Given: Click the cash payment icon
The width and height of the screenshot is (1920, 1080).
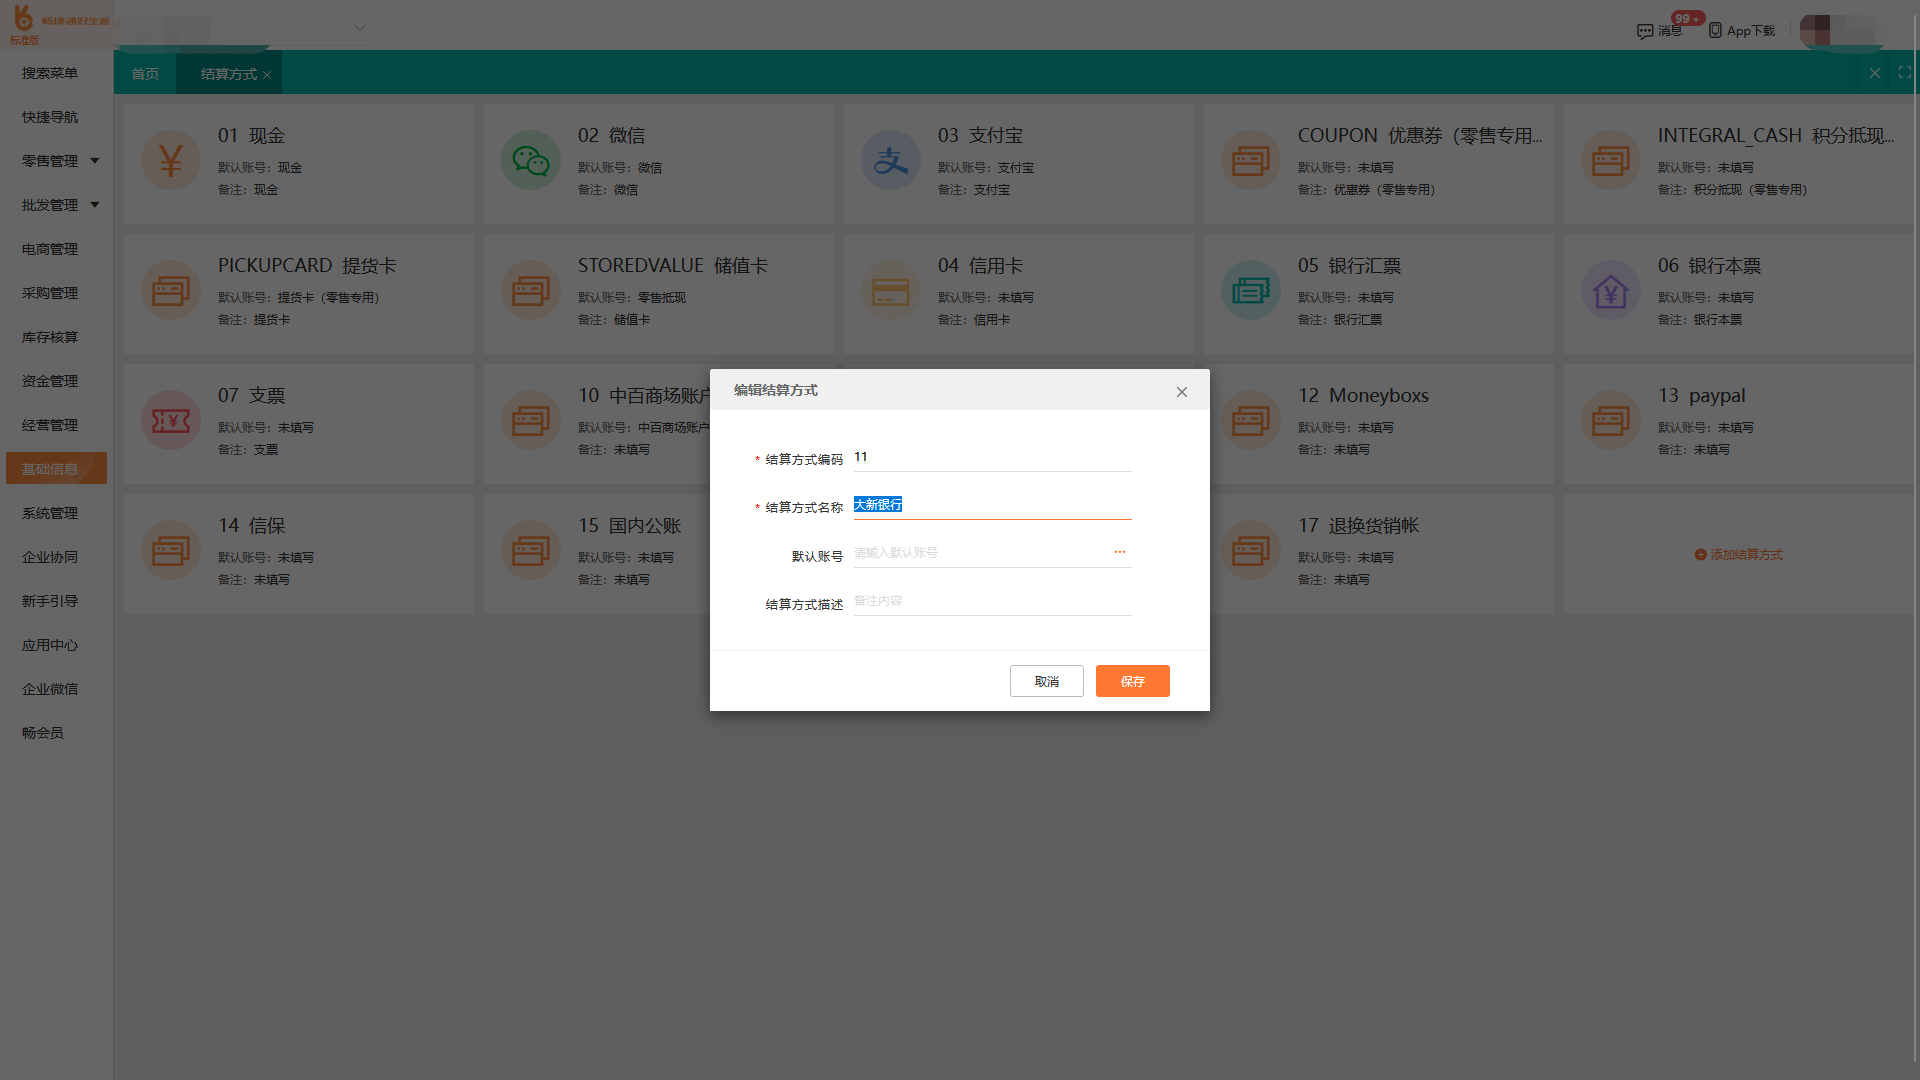Looking at the screenshot, I should coord(171,160).
